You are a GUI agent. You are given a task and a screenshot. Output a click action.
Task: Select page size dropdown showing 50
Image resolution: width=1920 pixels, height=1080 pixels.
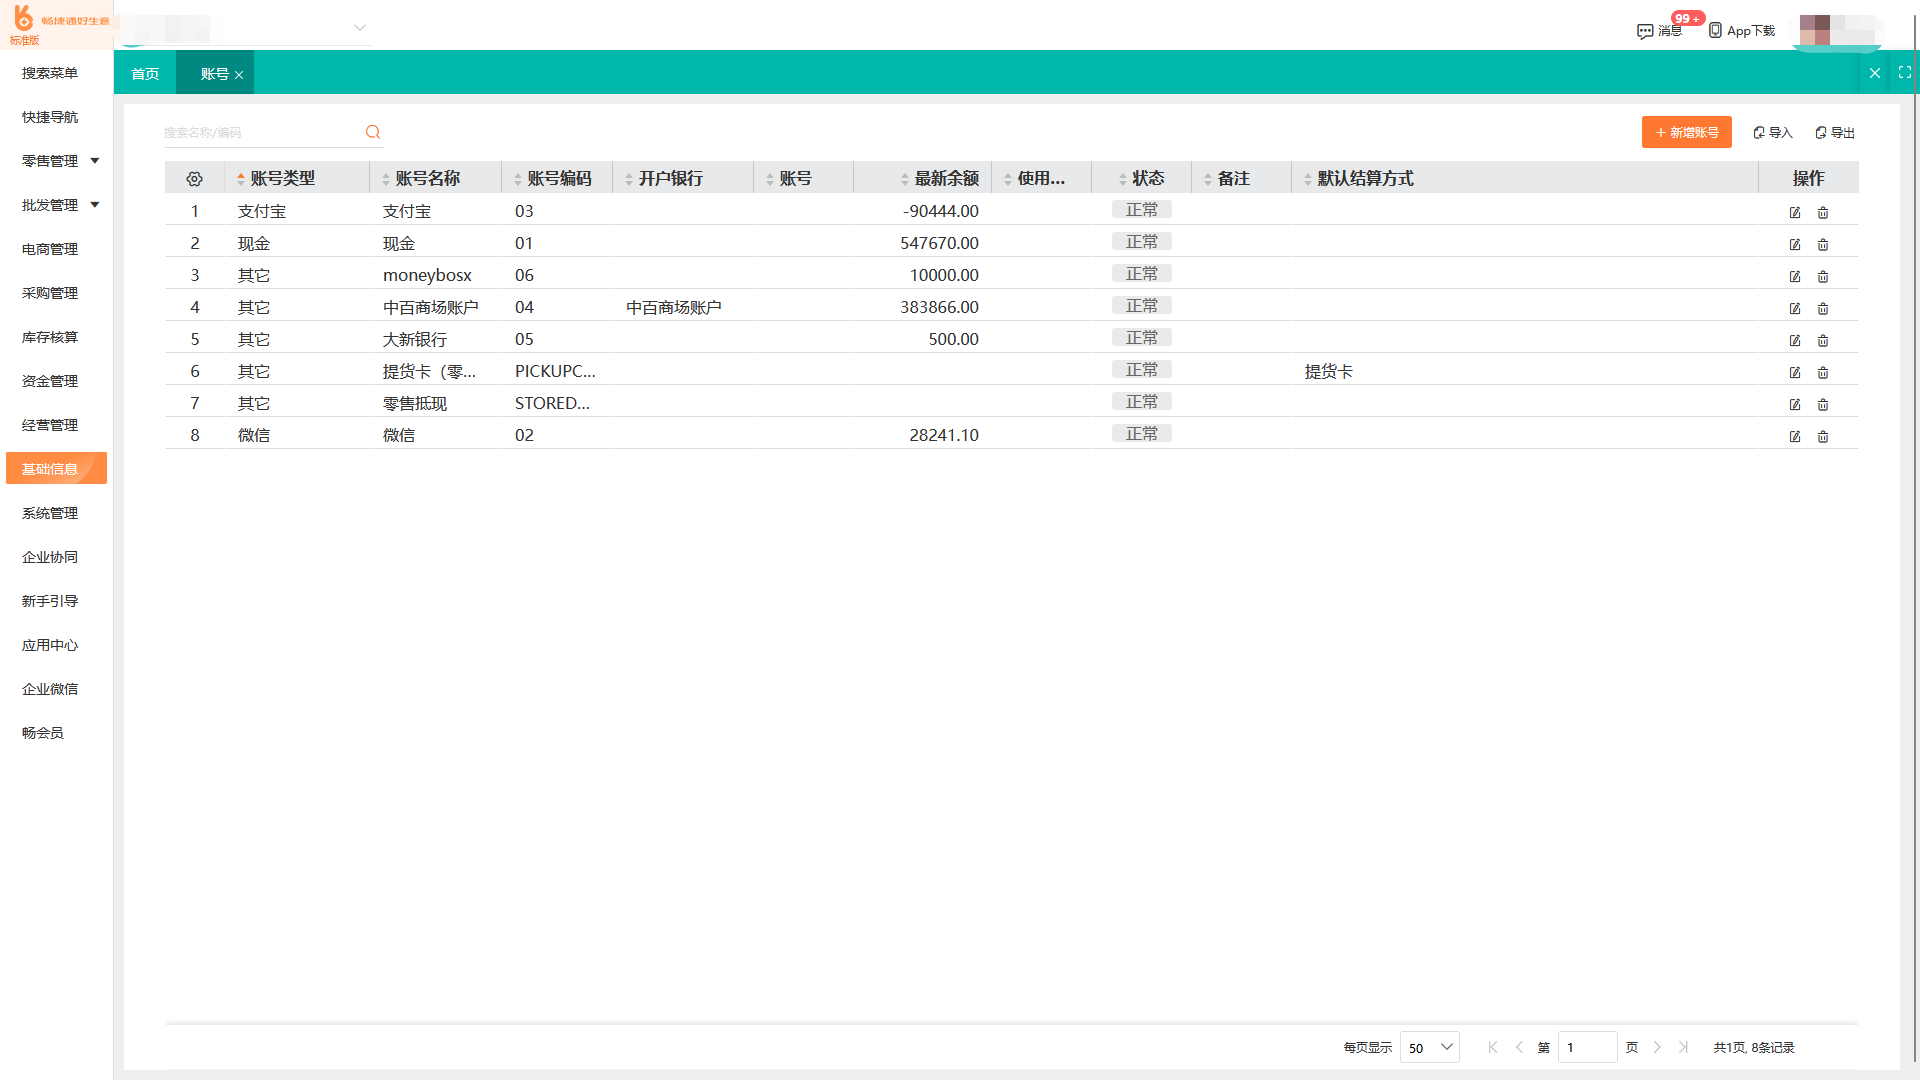pos(1428,1047)
